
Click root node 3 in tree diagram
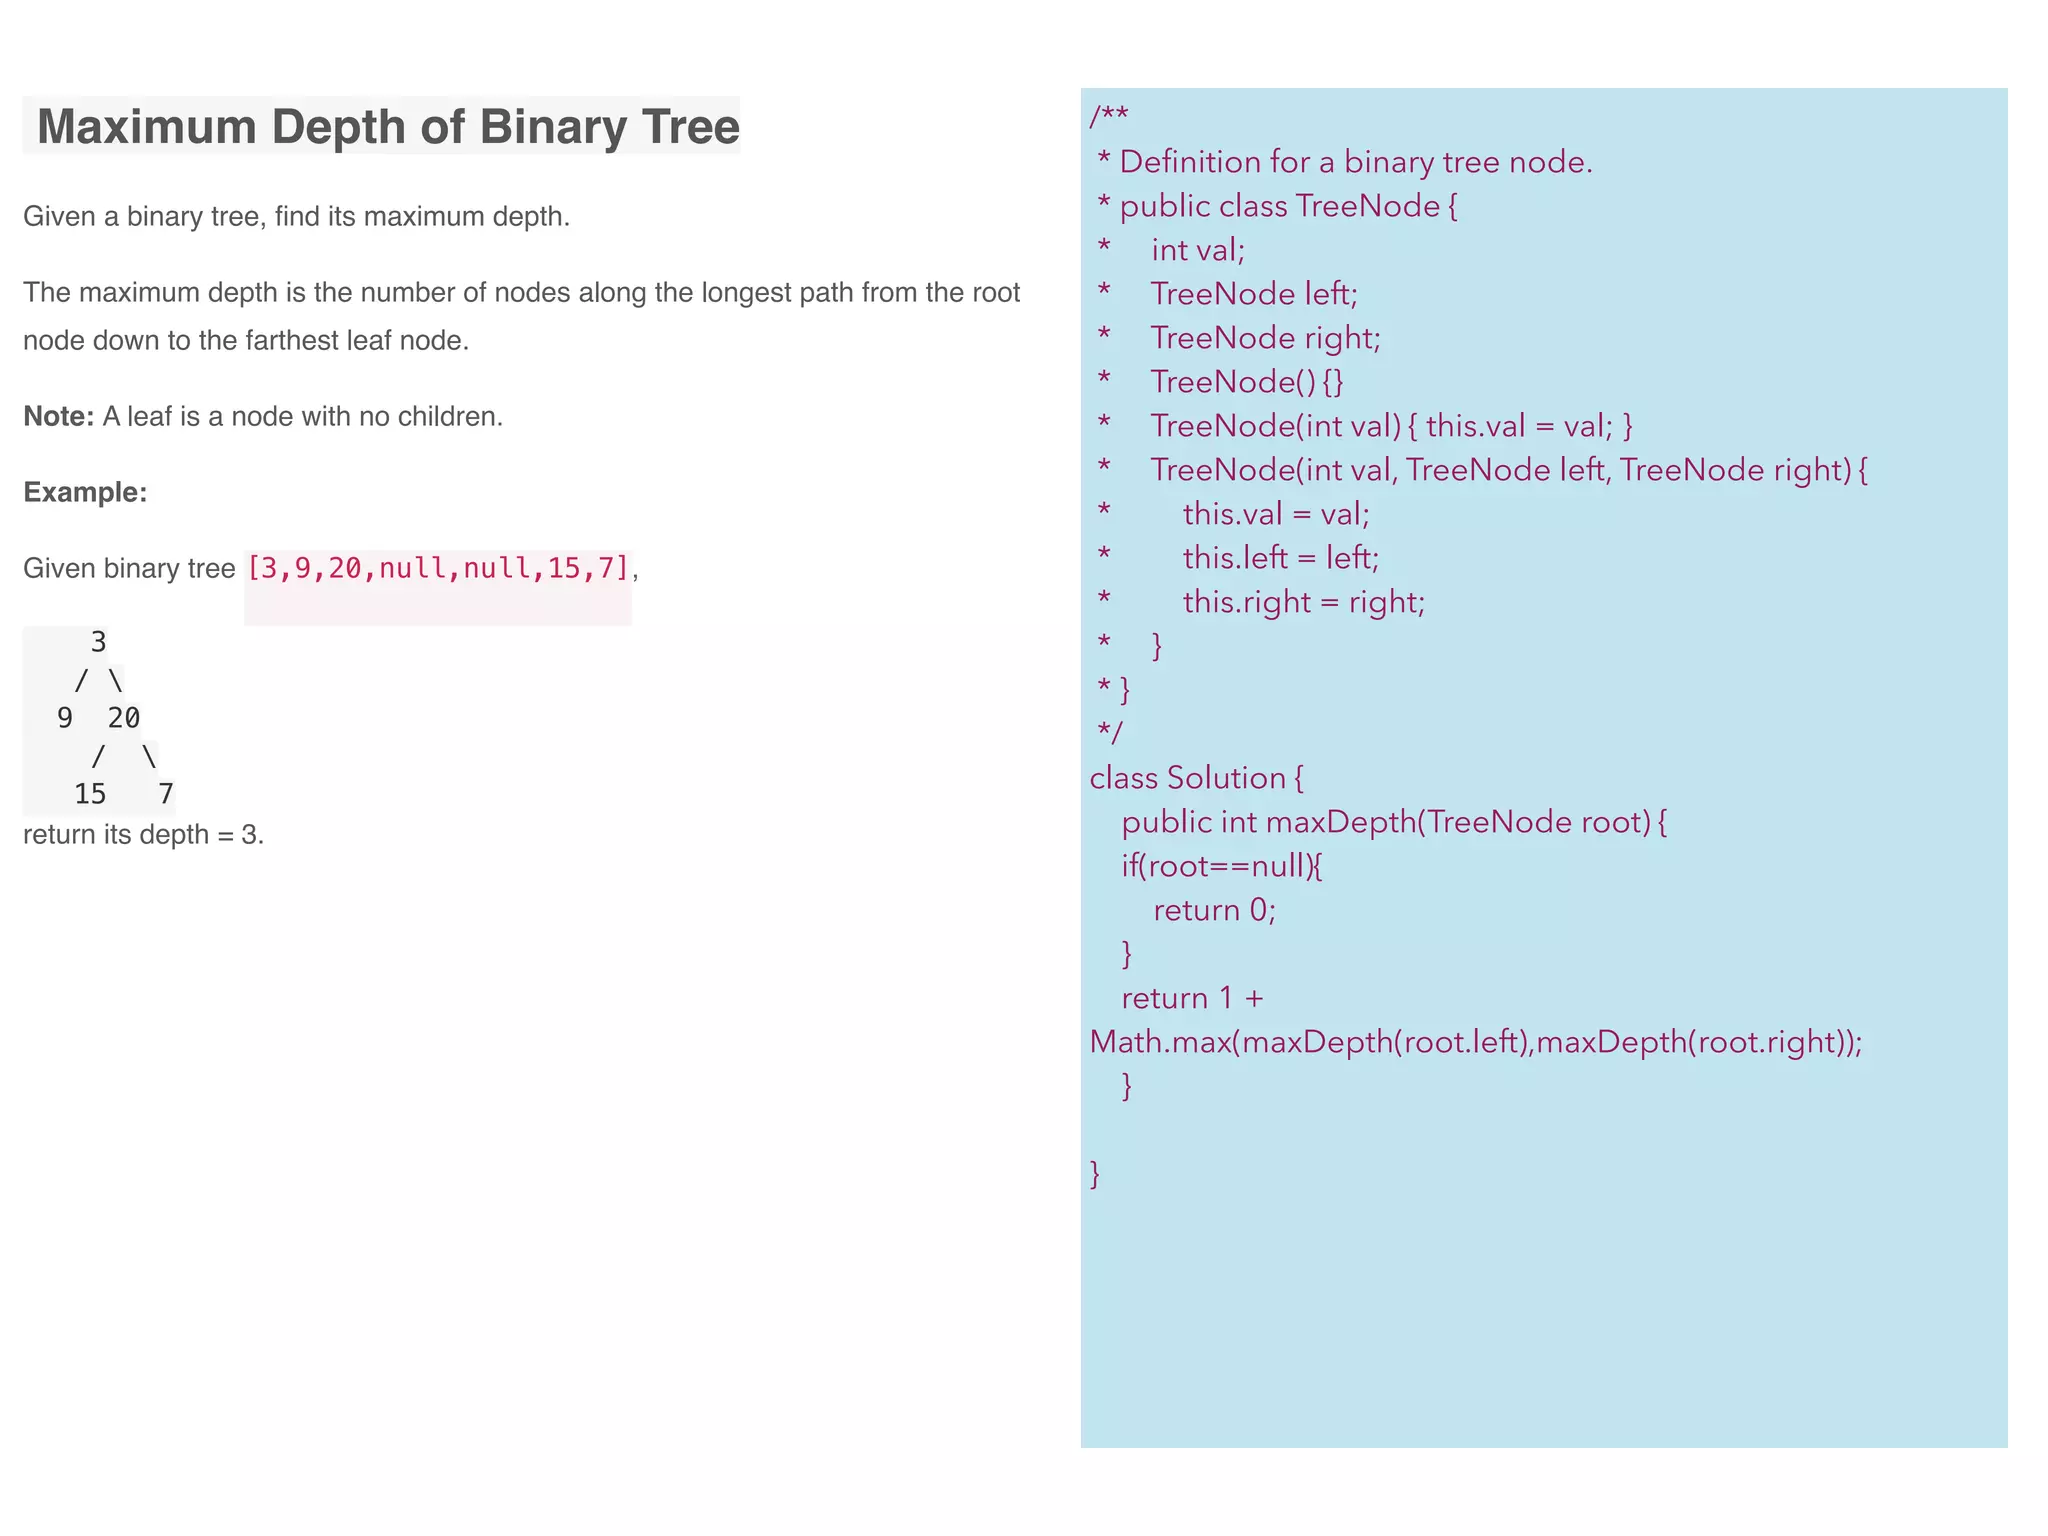tap(98, 642)
